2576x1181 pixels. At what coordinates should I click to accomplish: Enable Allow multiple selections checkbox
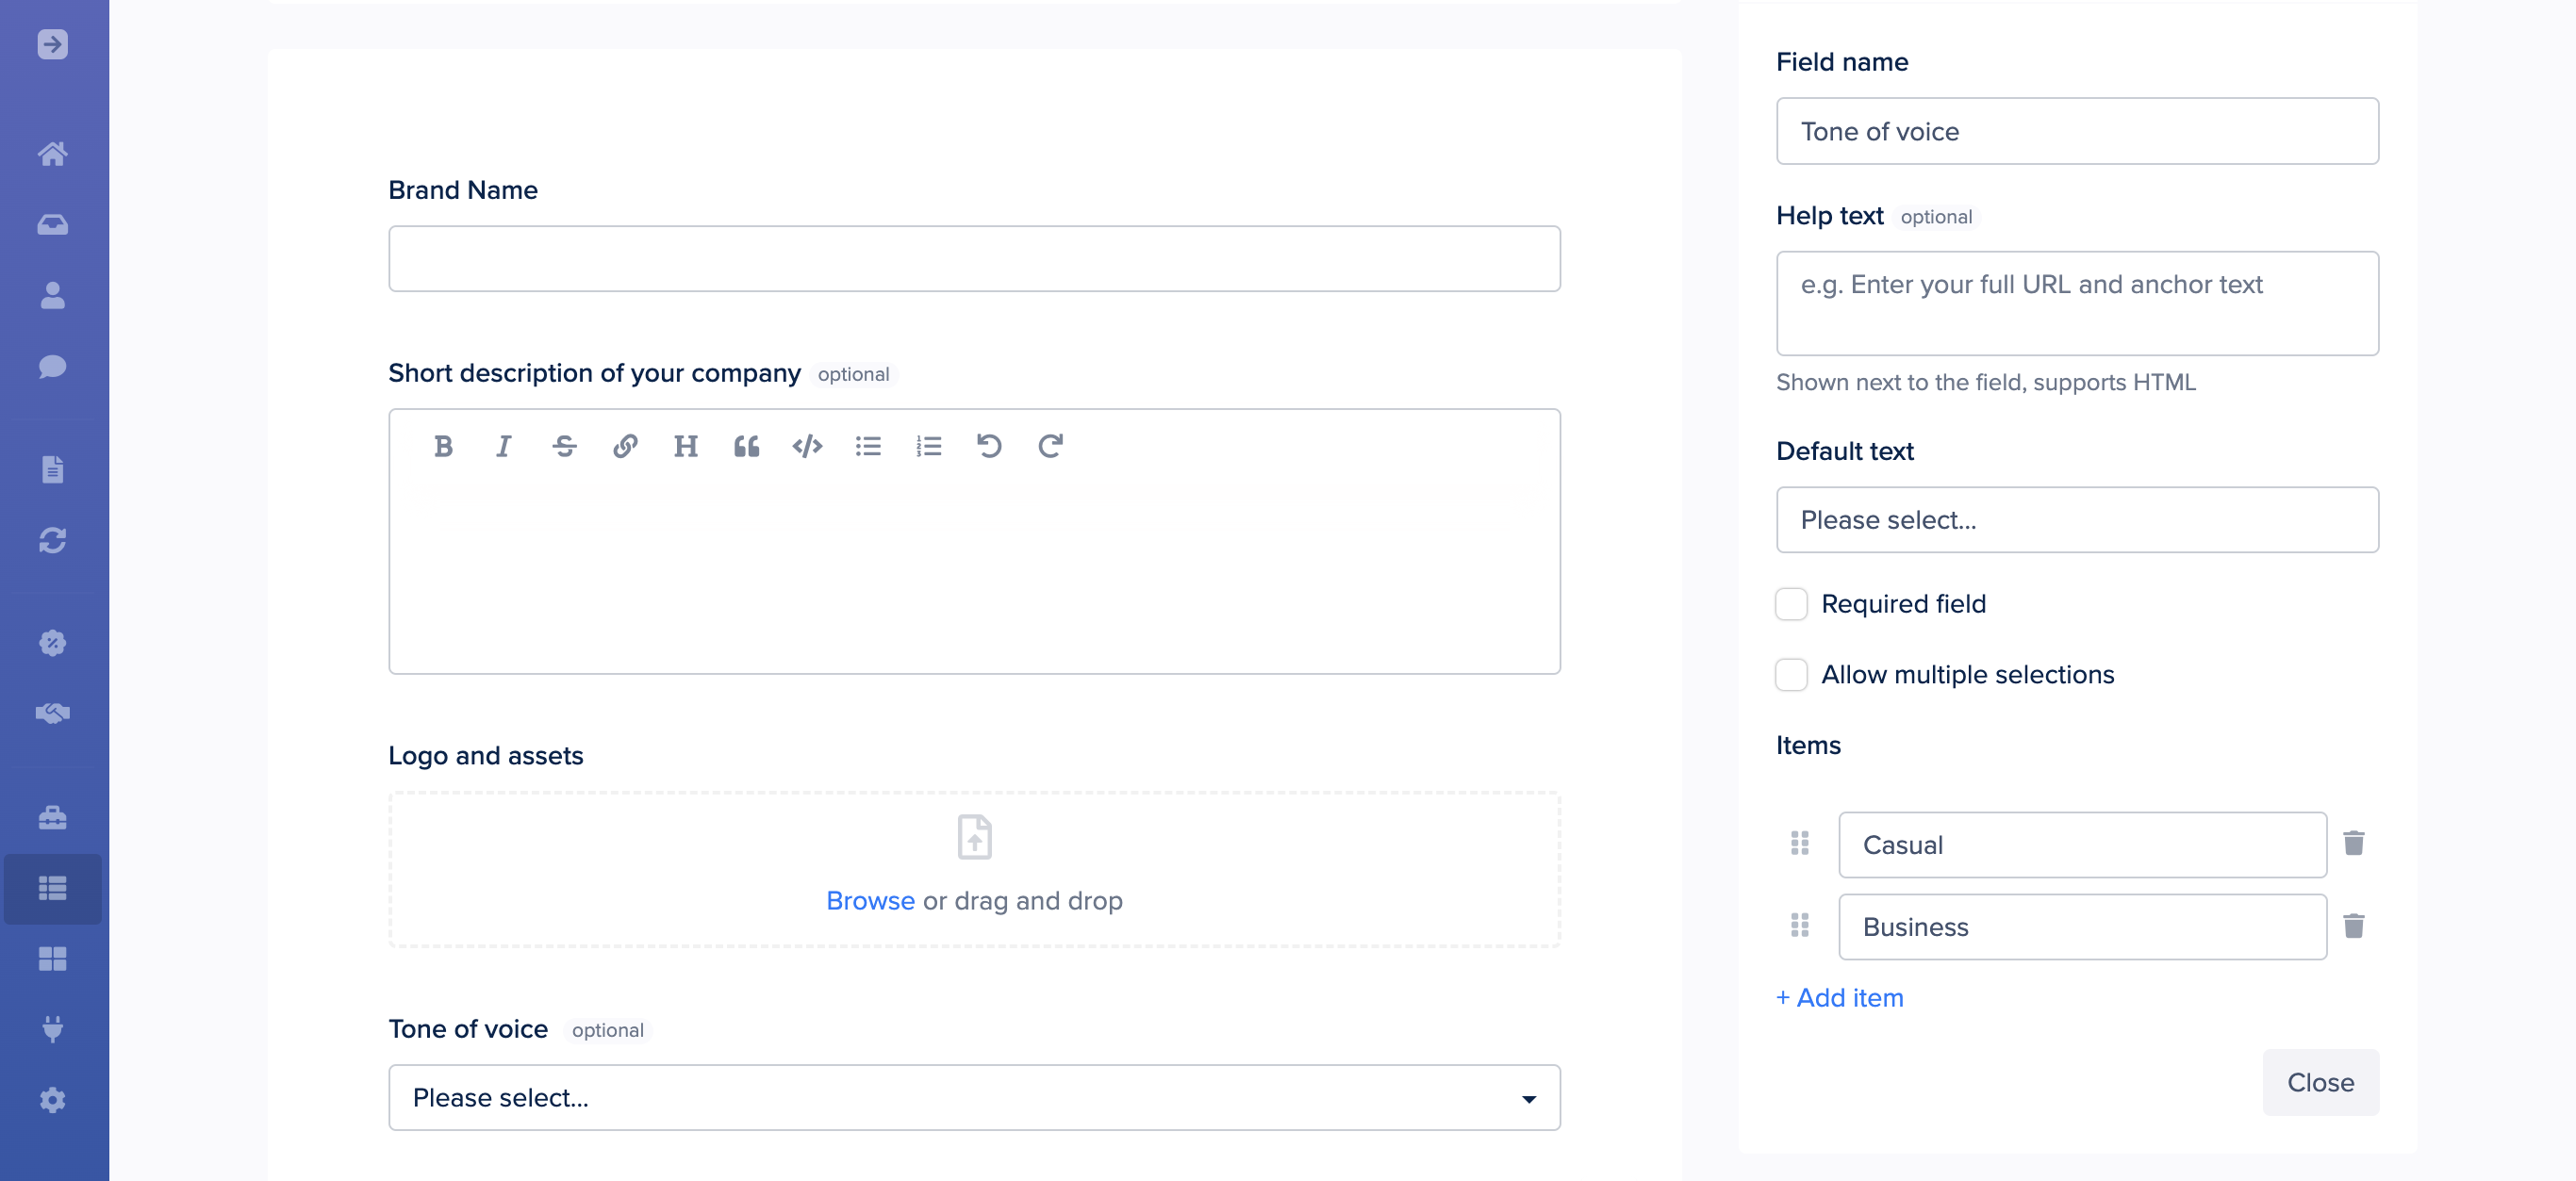coord(1794,675)
